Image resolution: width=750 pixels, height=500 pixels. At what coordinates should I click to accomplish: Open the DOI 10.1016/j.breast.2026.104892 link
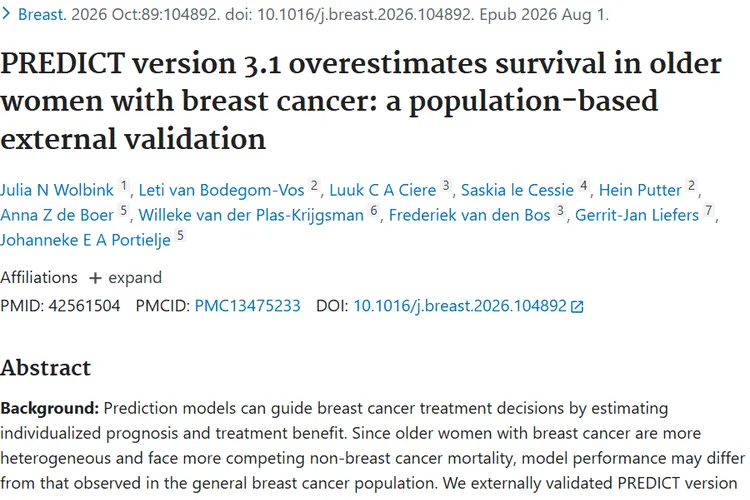(460, 306)
